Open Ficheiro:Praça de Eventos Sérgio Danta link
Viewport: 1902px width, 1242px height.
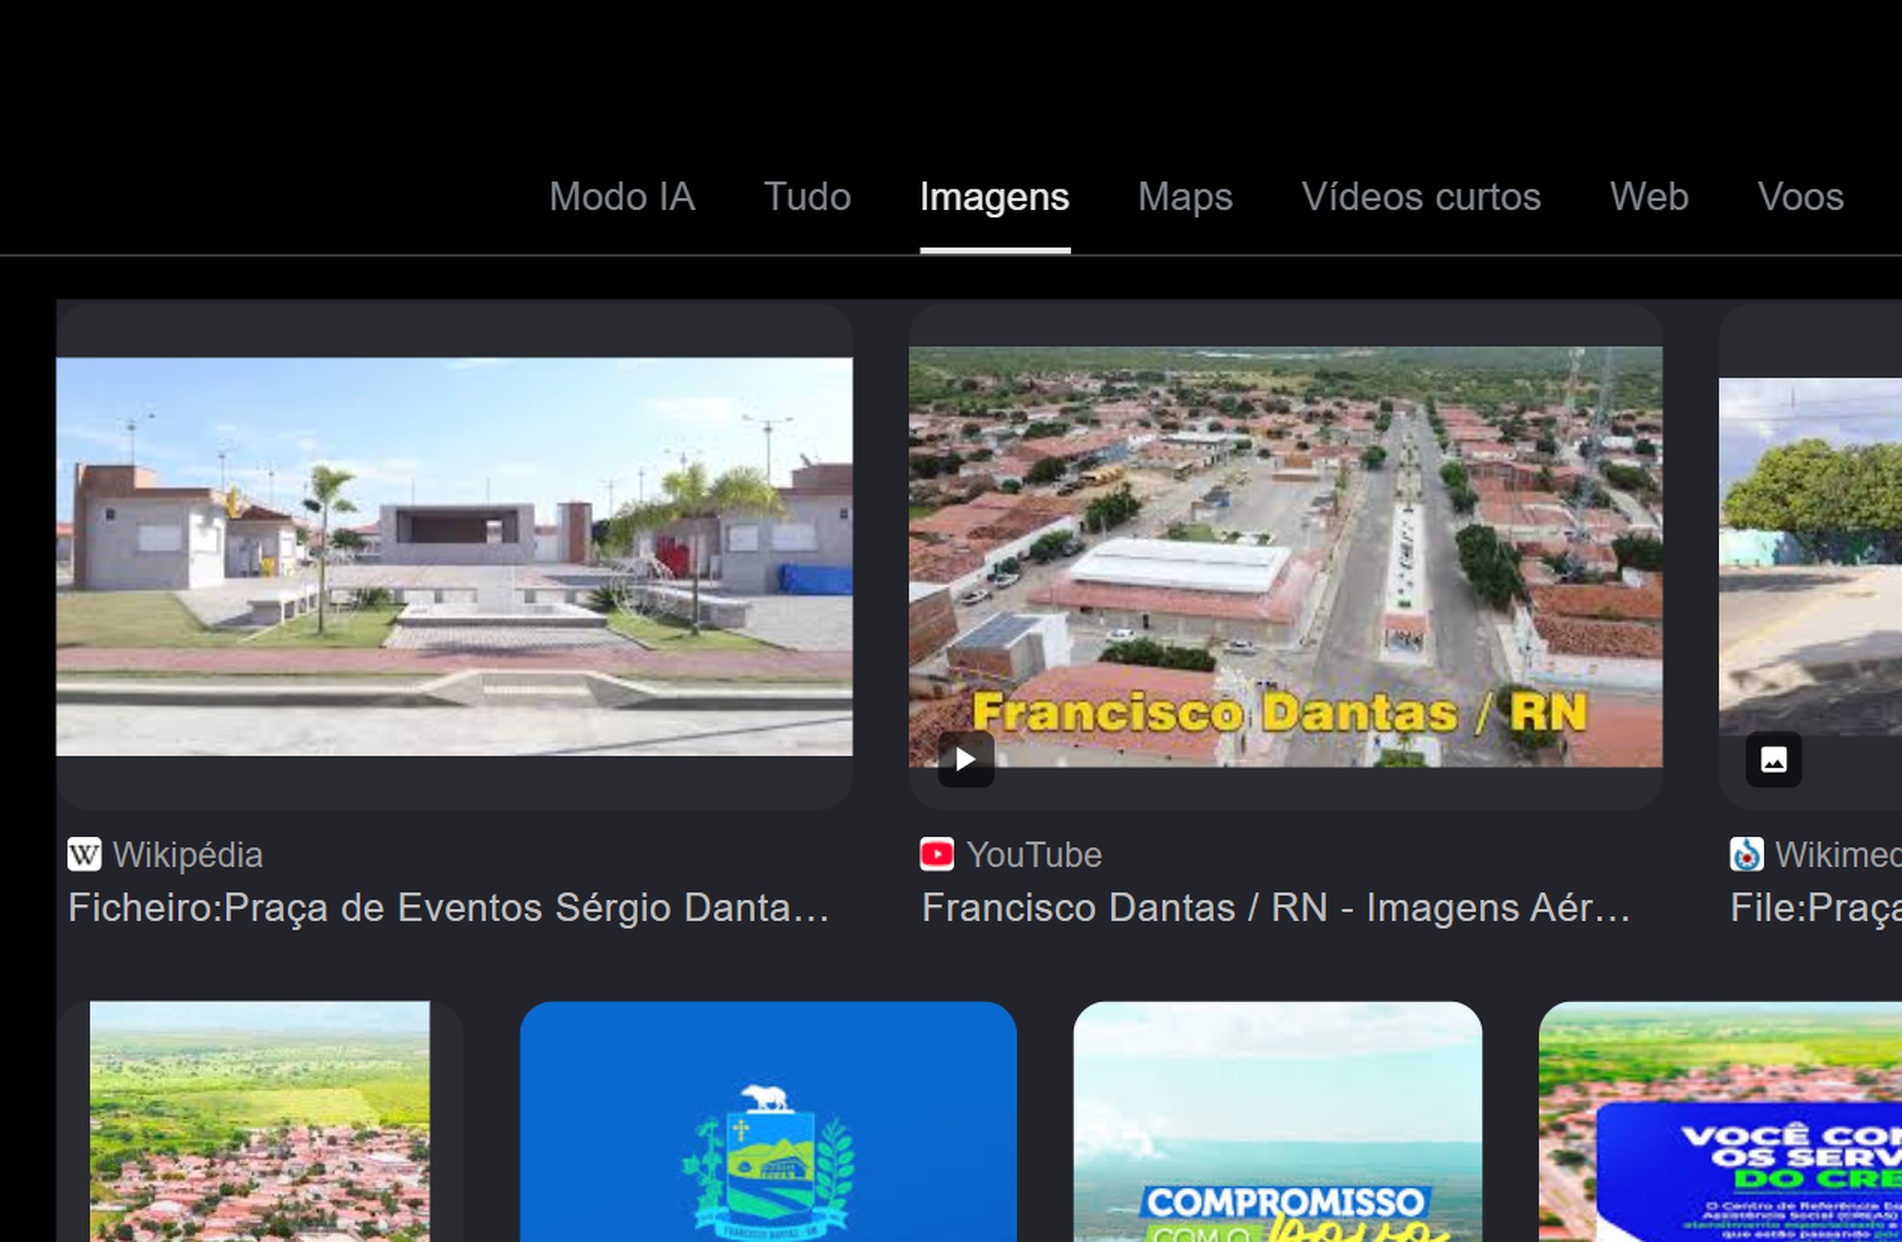point(448,908)
